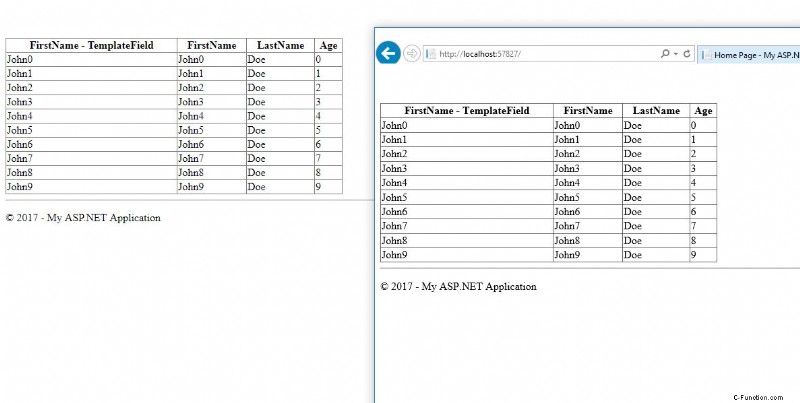Click the John3 TemplateField cell in left table
The image size is (800, 403).
point(20,102)
